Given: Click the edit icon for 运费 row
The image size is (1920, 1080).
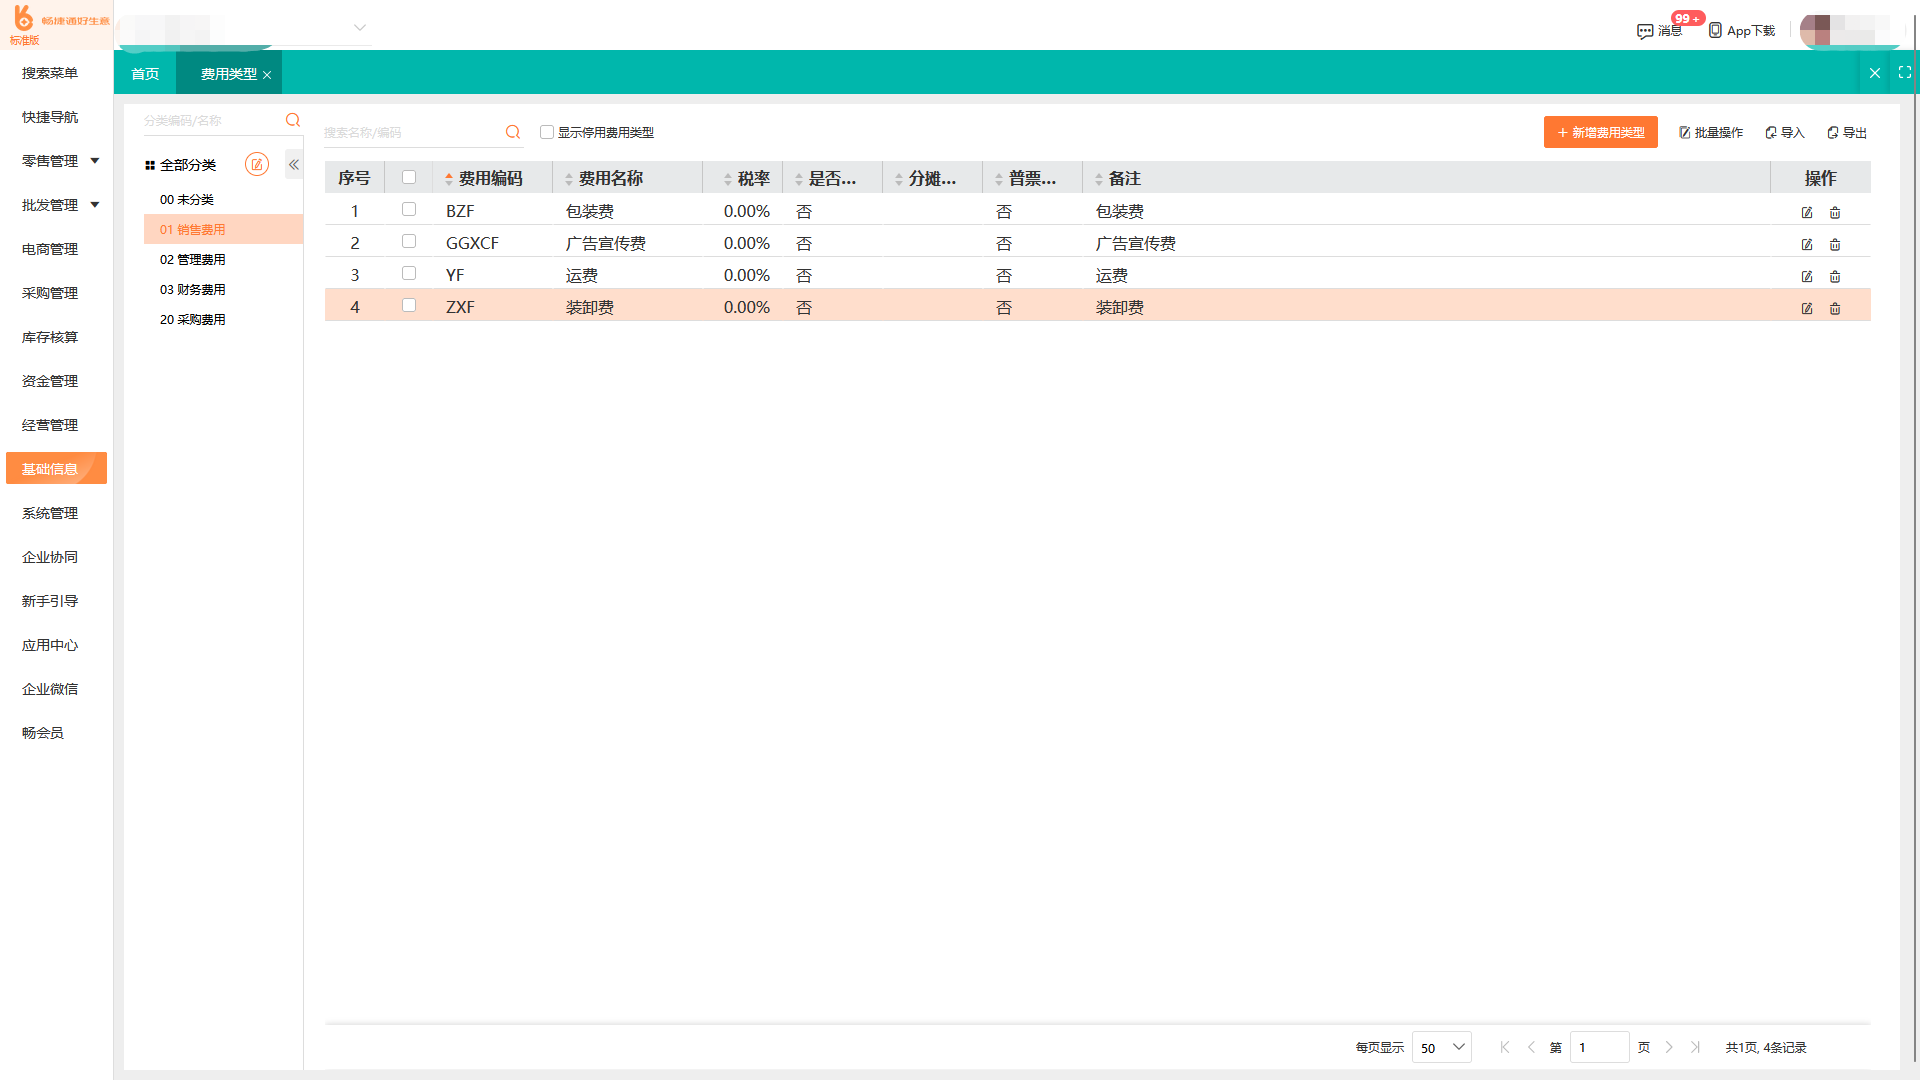Looking at the screenshot, I should [x=1807, y=276].
